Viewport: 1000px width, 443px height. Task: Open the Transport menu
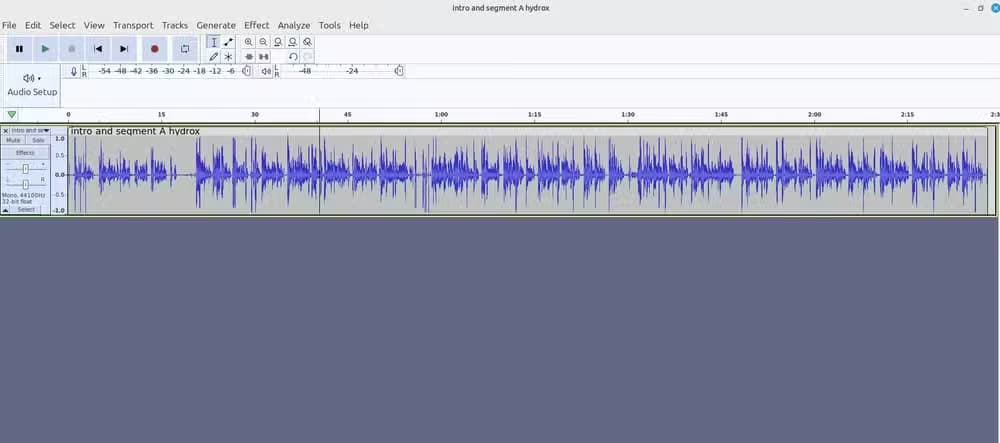point(133,25)
